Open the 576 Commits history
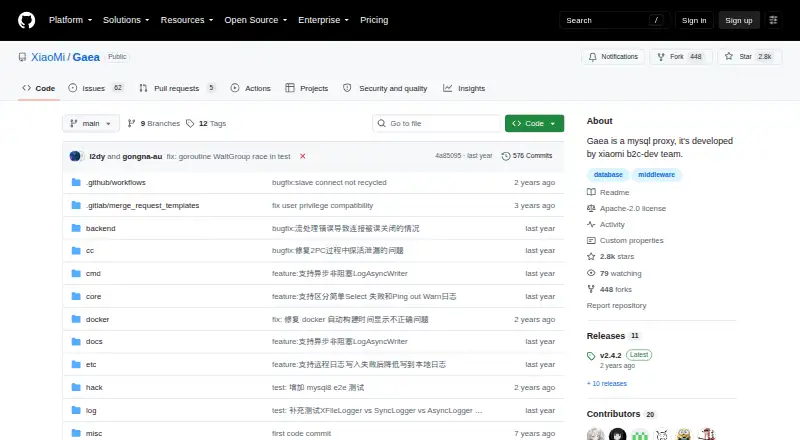This screenshot has width=800, height=440. [x=527, y=156]
